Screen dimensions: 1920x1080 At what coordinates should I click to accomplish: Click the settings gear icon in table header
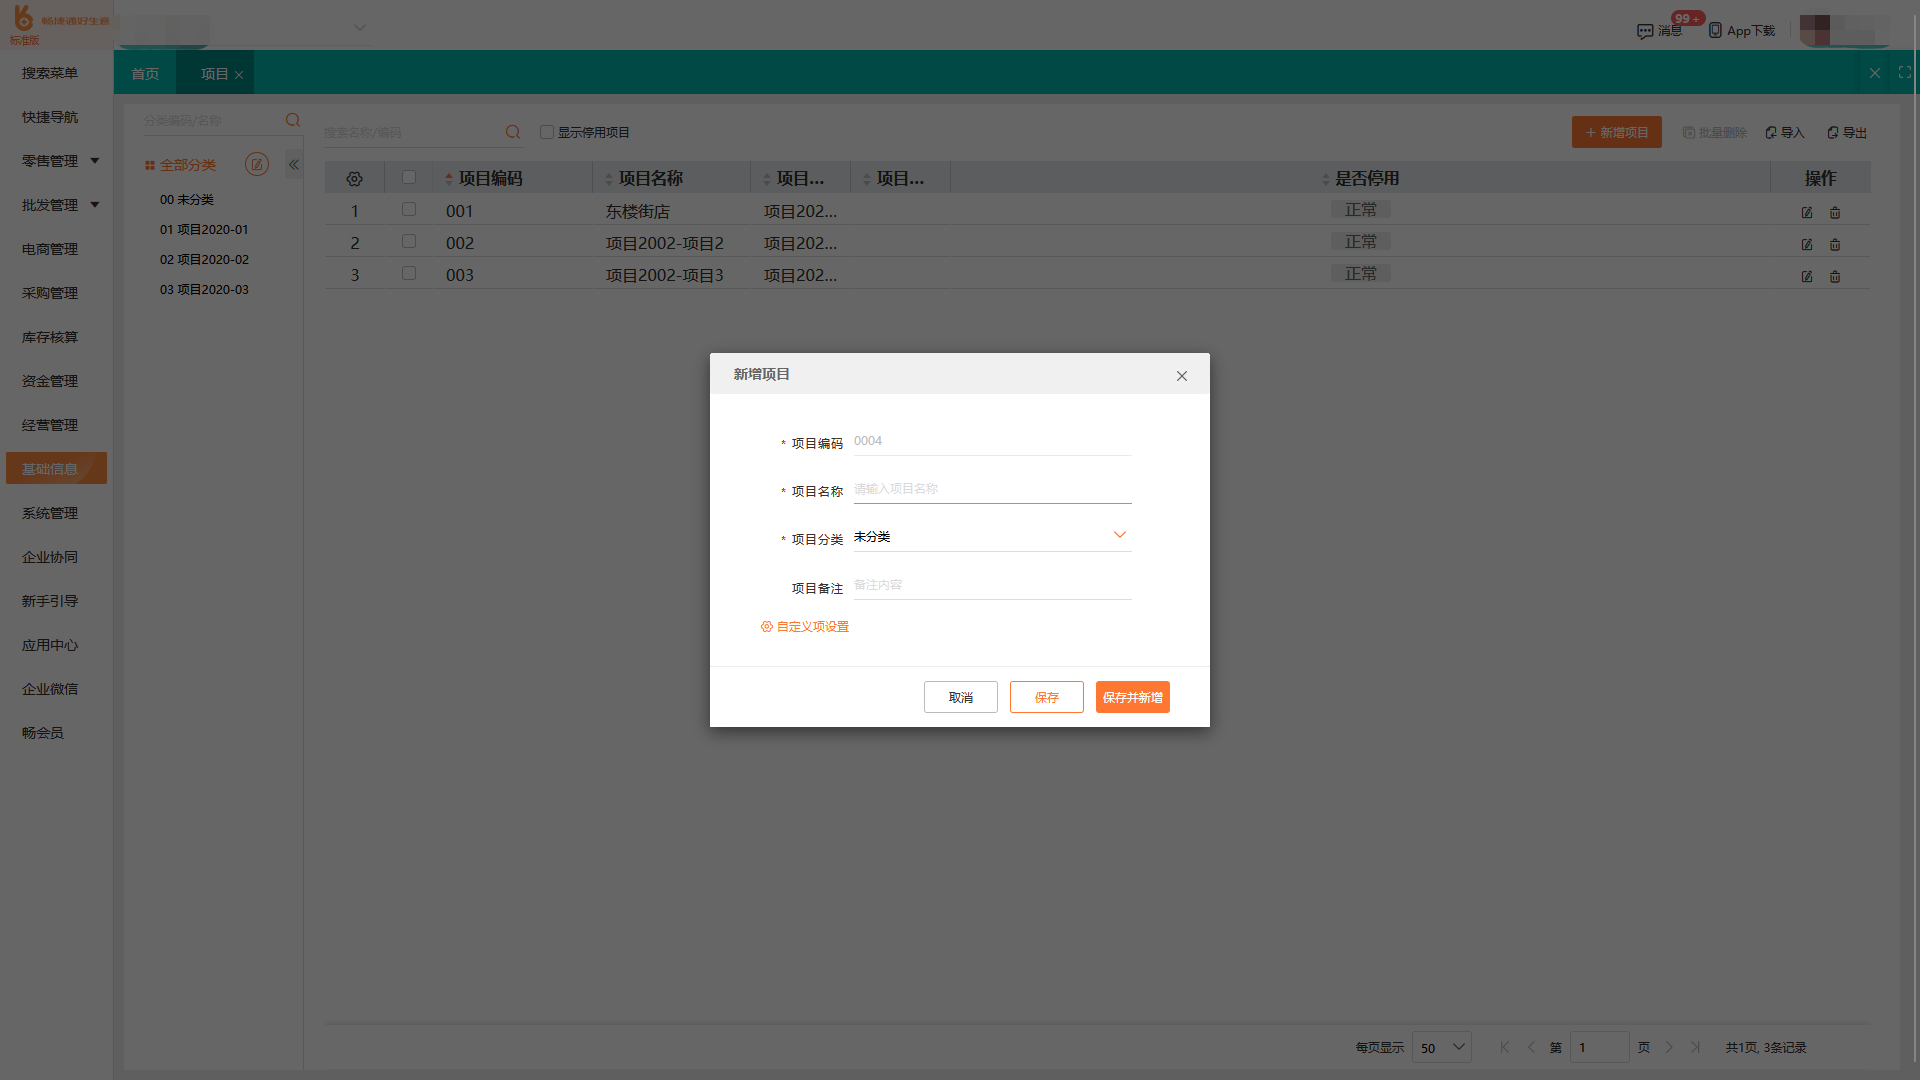pos(353,179)
